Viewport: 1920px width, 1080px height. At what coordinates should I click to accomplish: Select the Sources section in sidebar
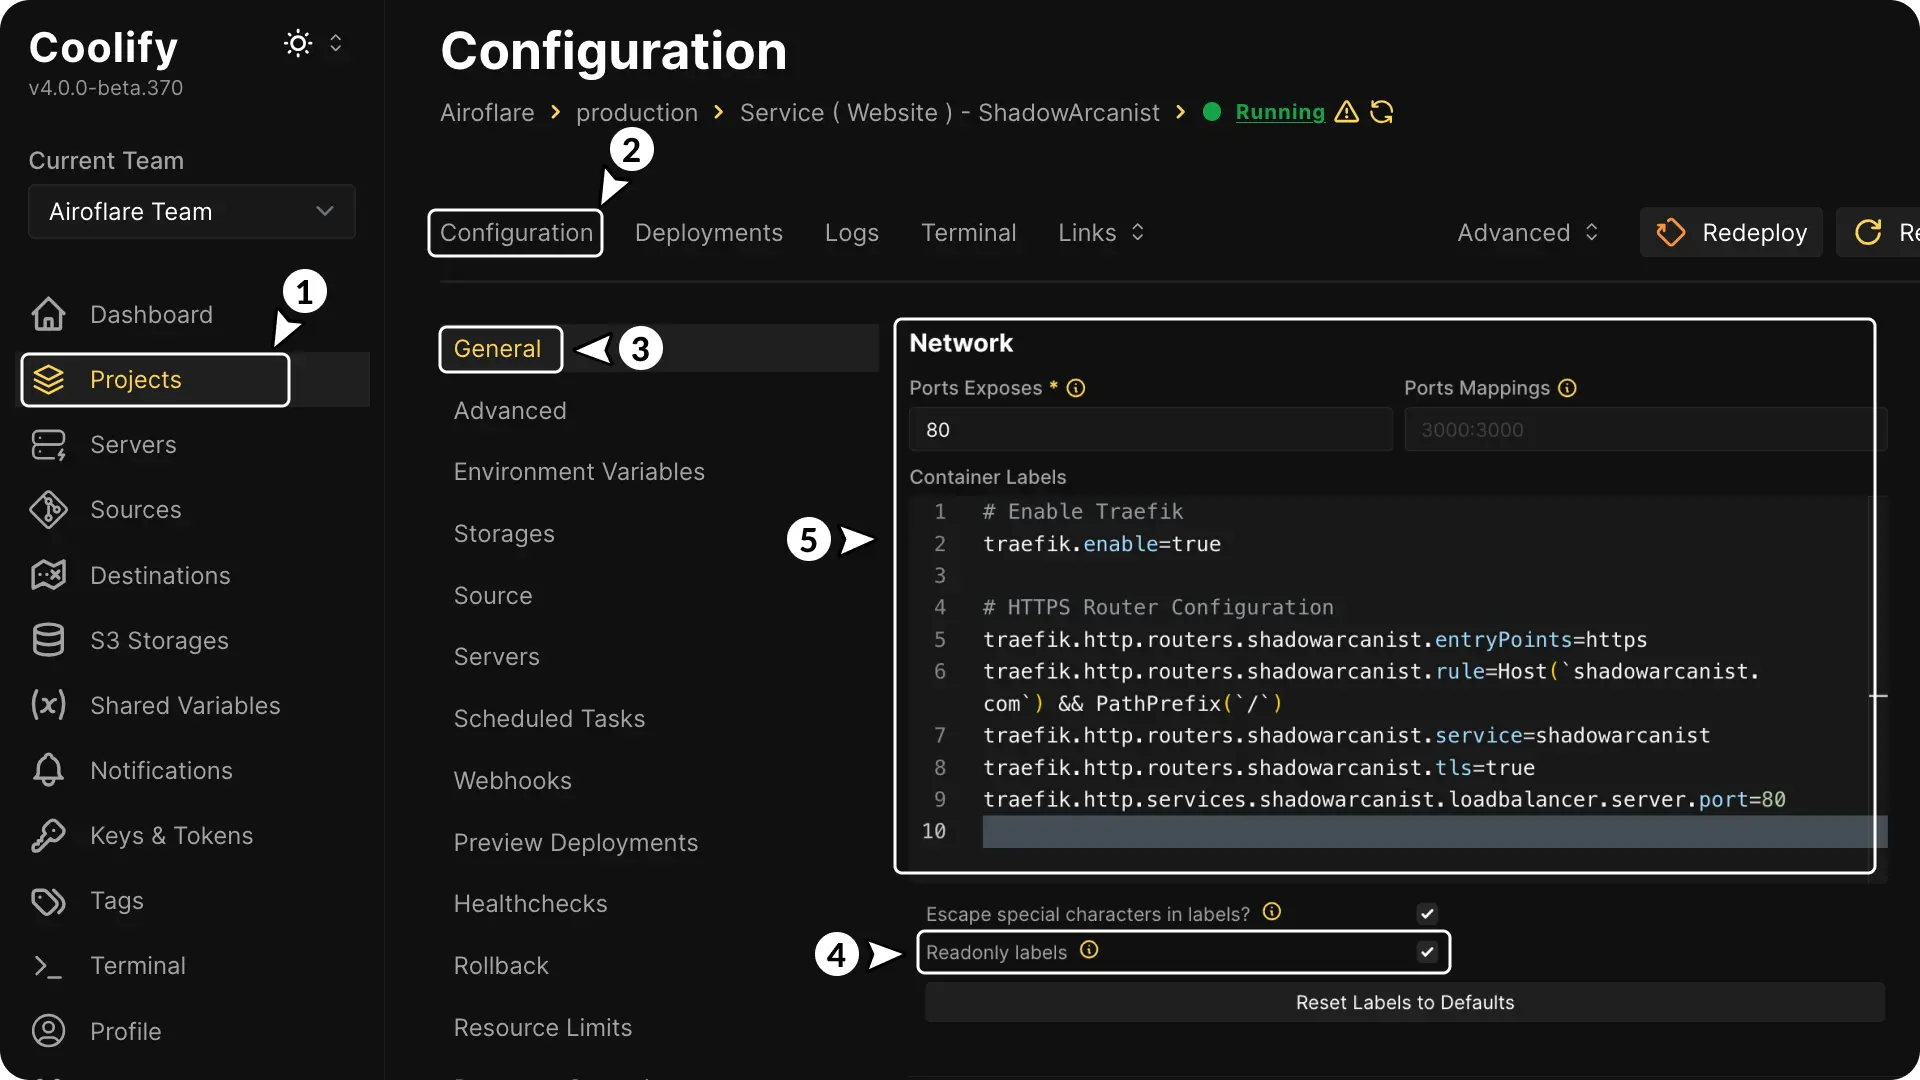pos(137,510)
